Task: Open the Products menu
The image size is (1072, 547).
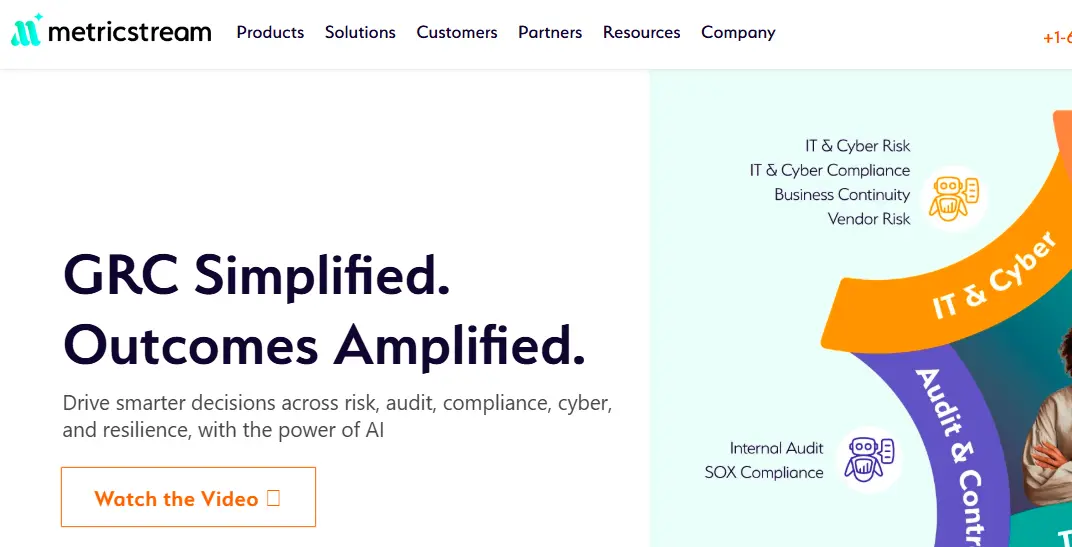Action: (x=270, y=32)
